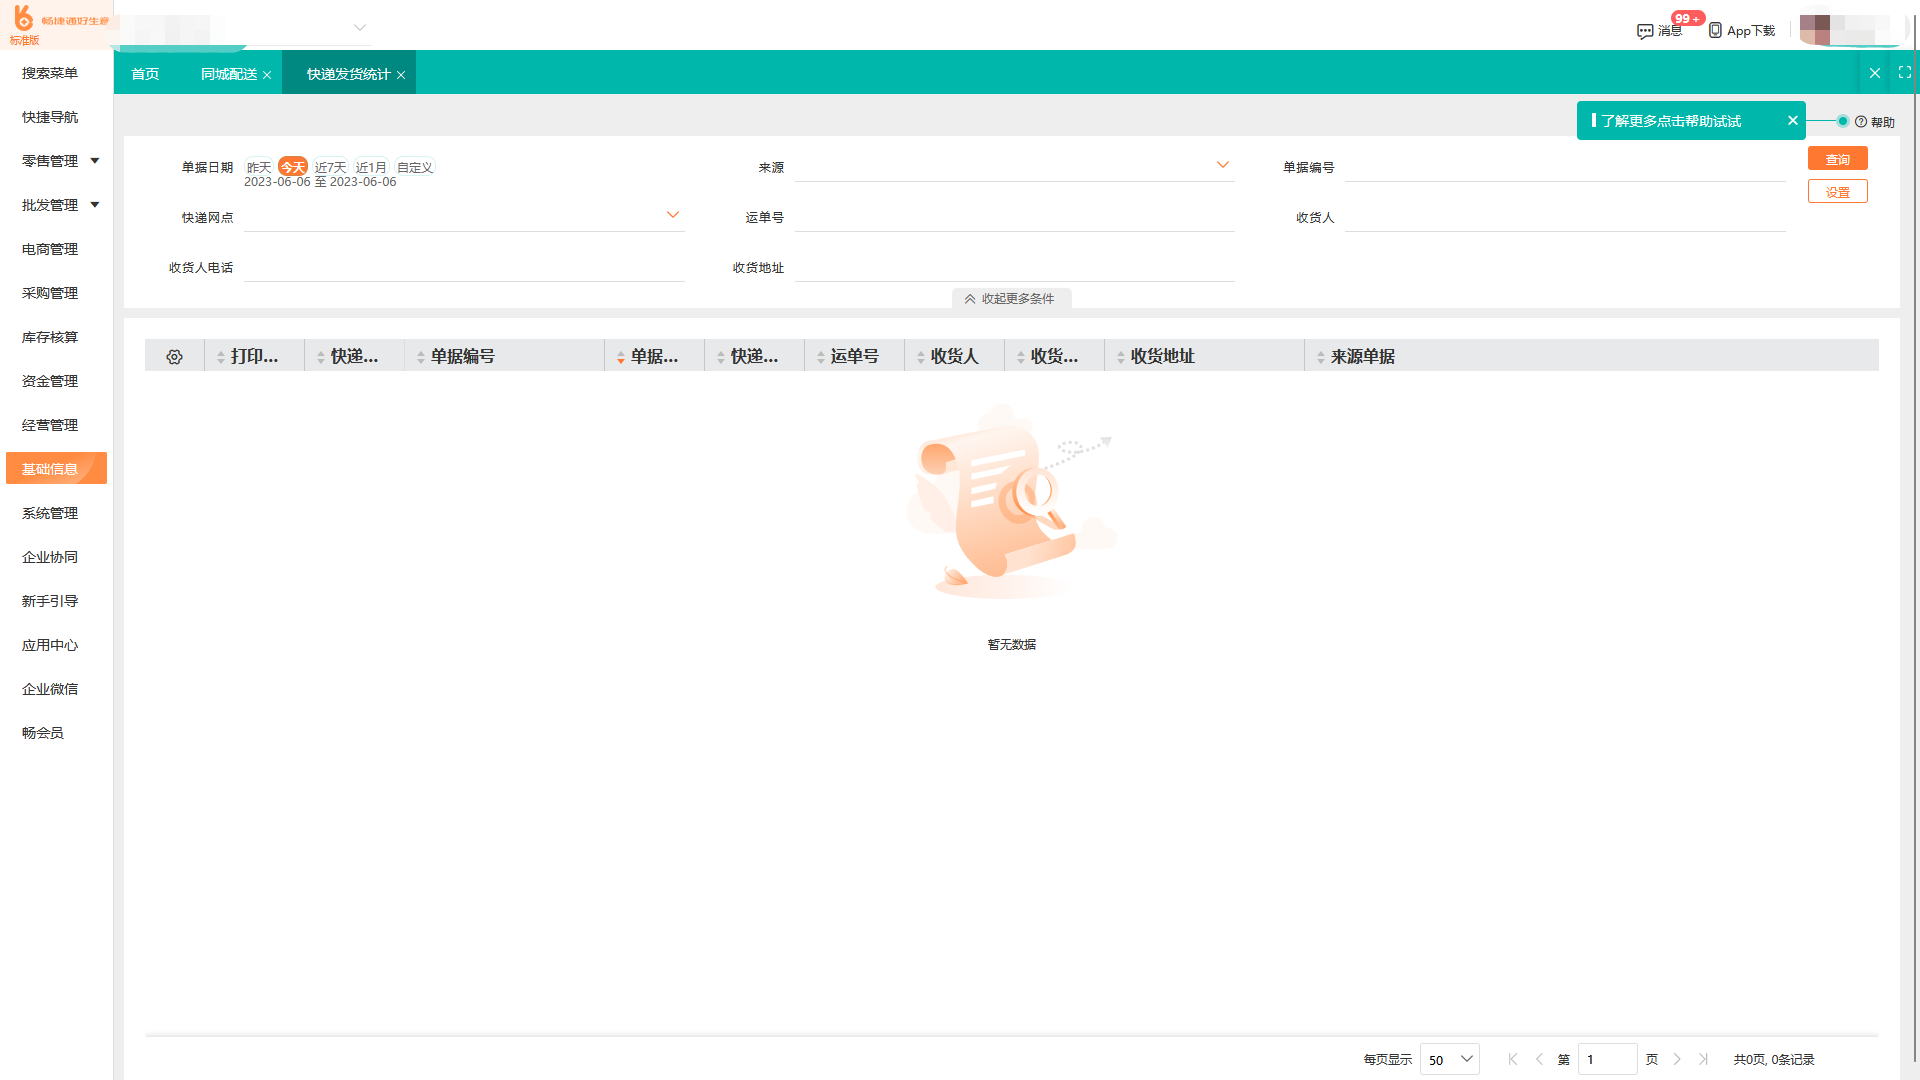Screen dimensions: 1920x1080
Task: Click 设置 settings button
Action: coord(1837,191)
